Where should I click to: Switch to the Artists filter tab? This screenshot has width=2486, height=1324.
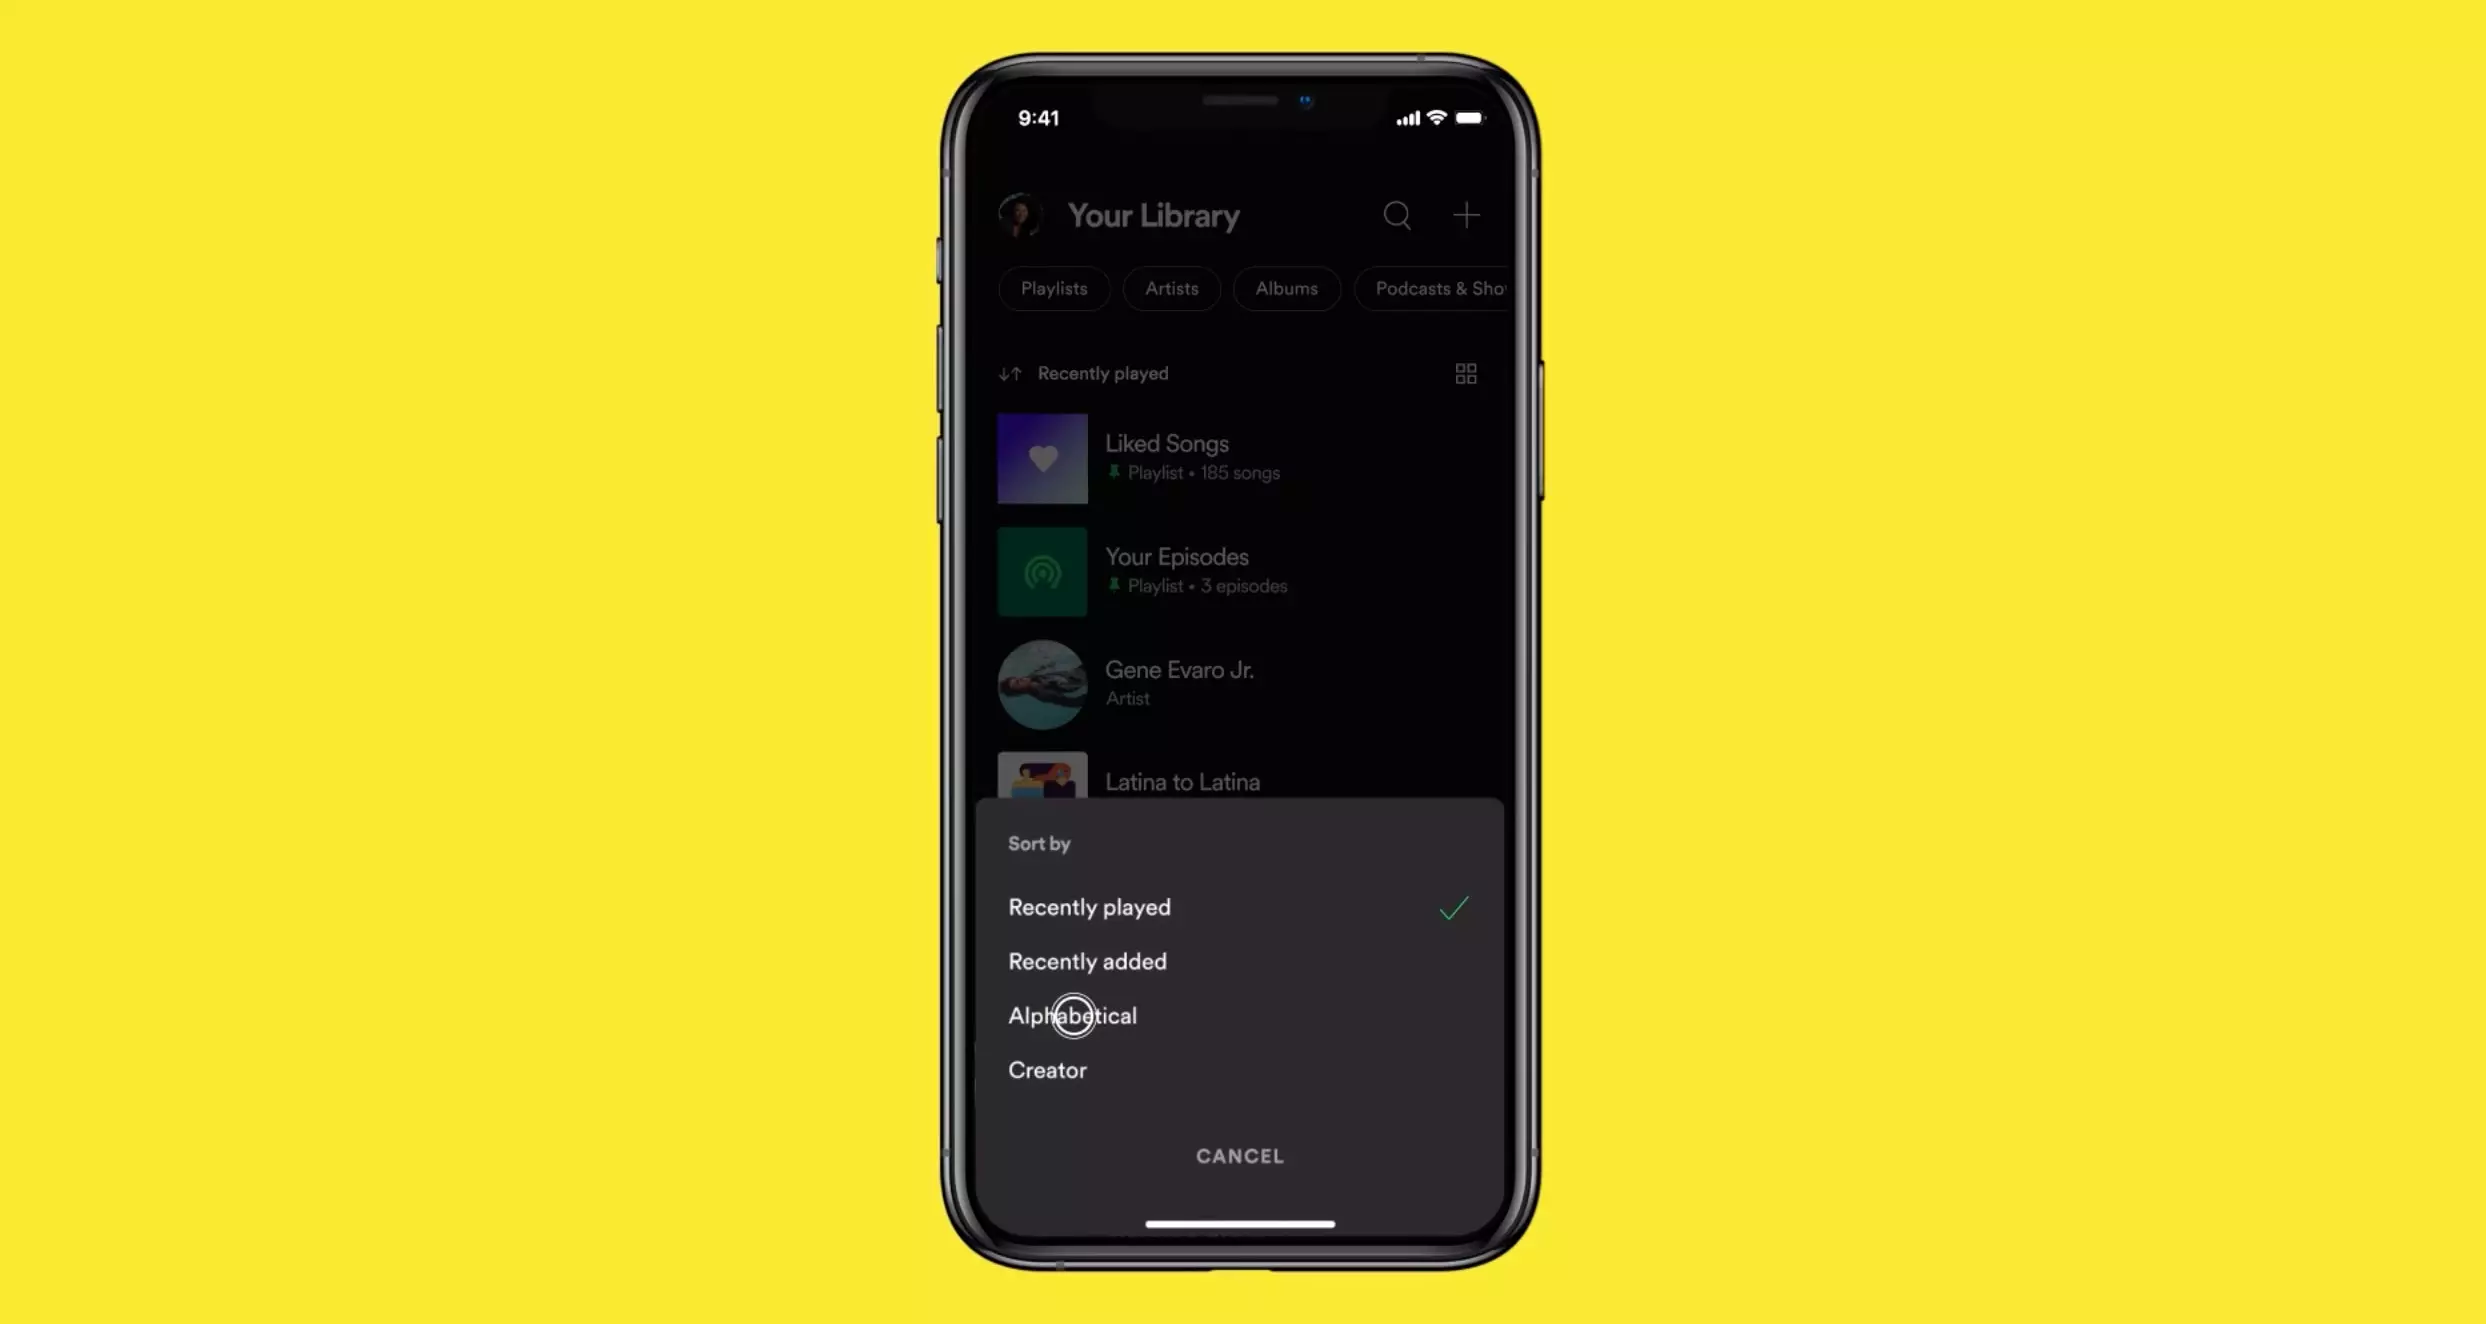click(x=1169, y=288)
